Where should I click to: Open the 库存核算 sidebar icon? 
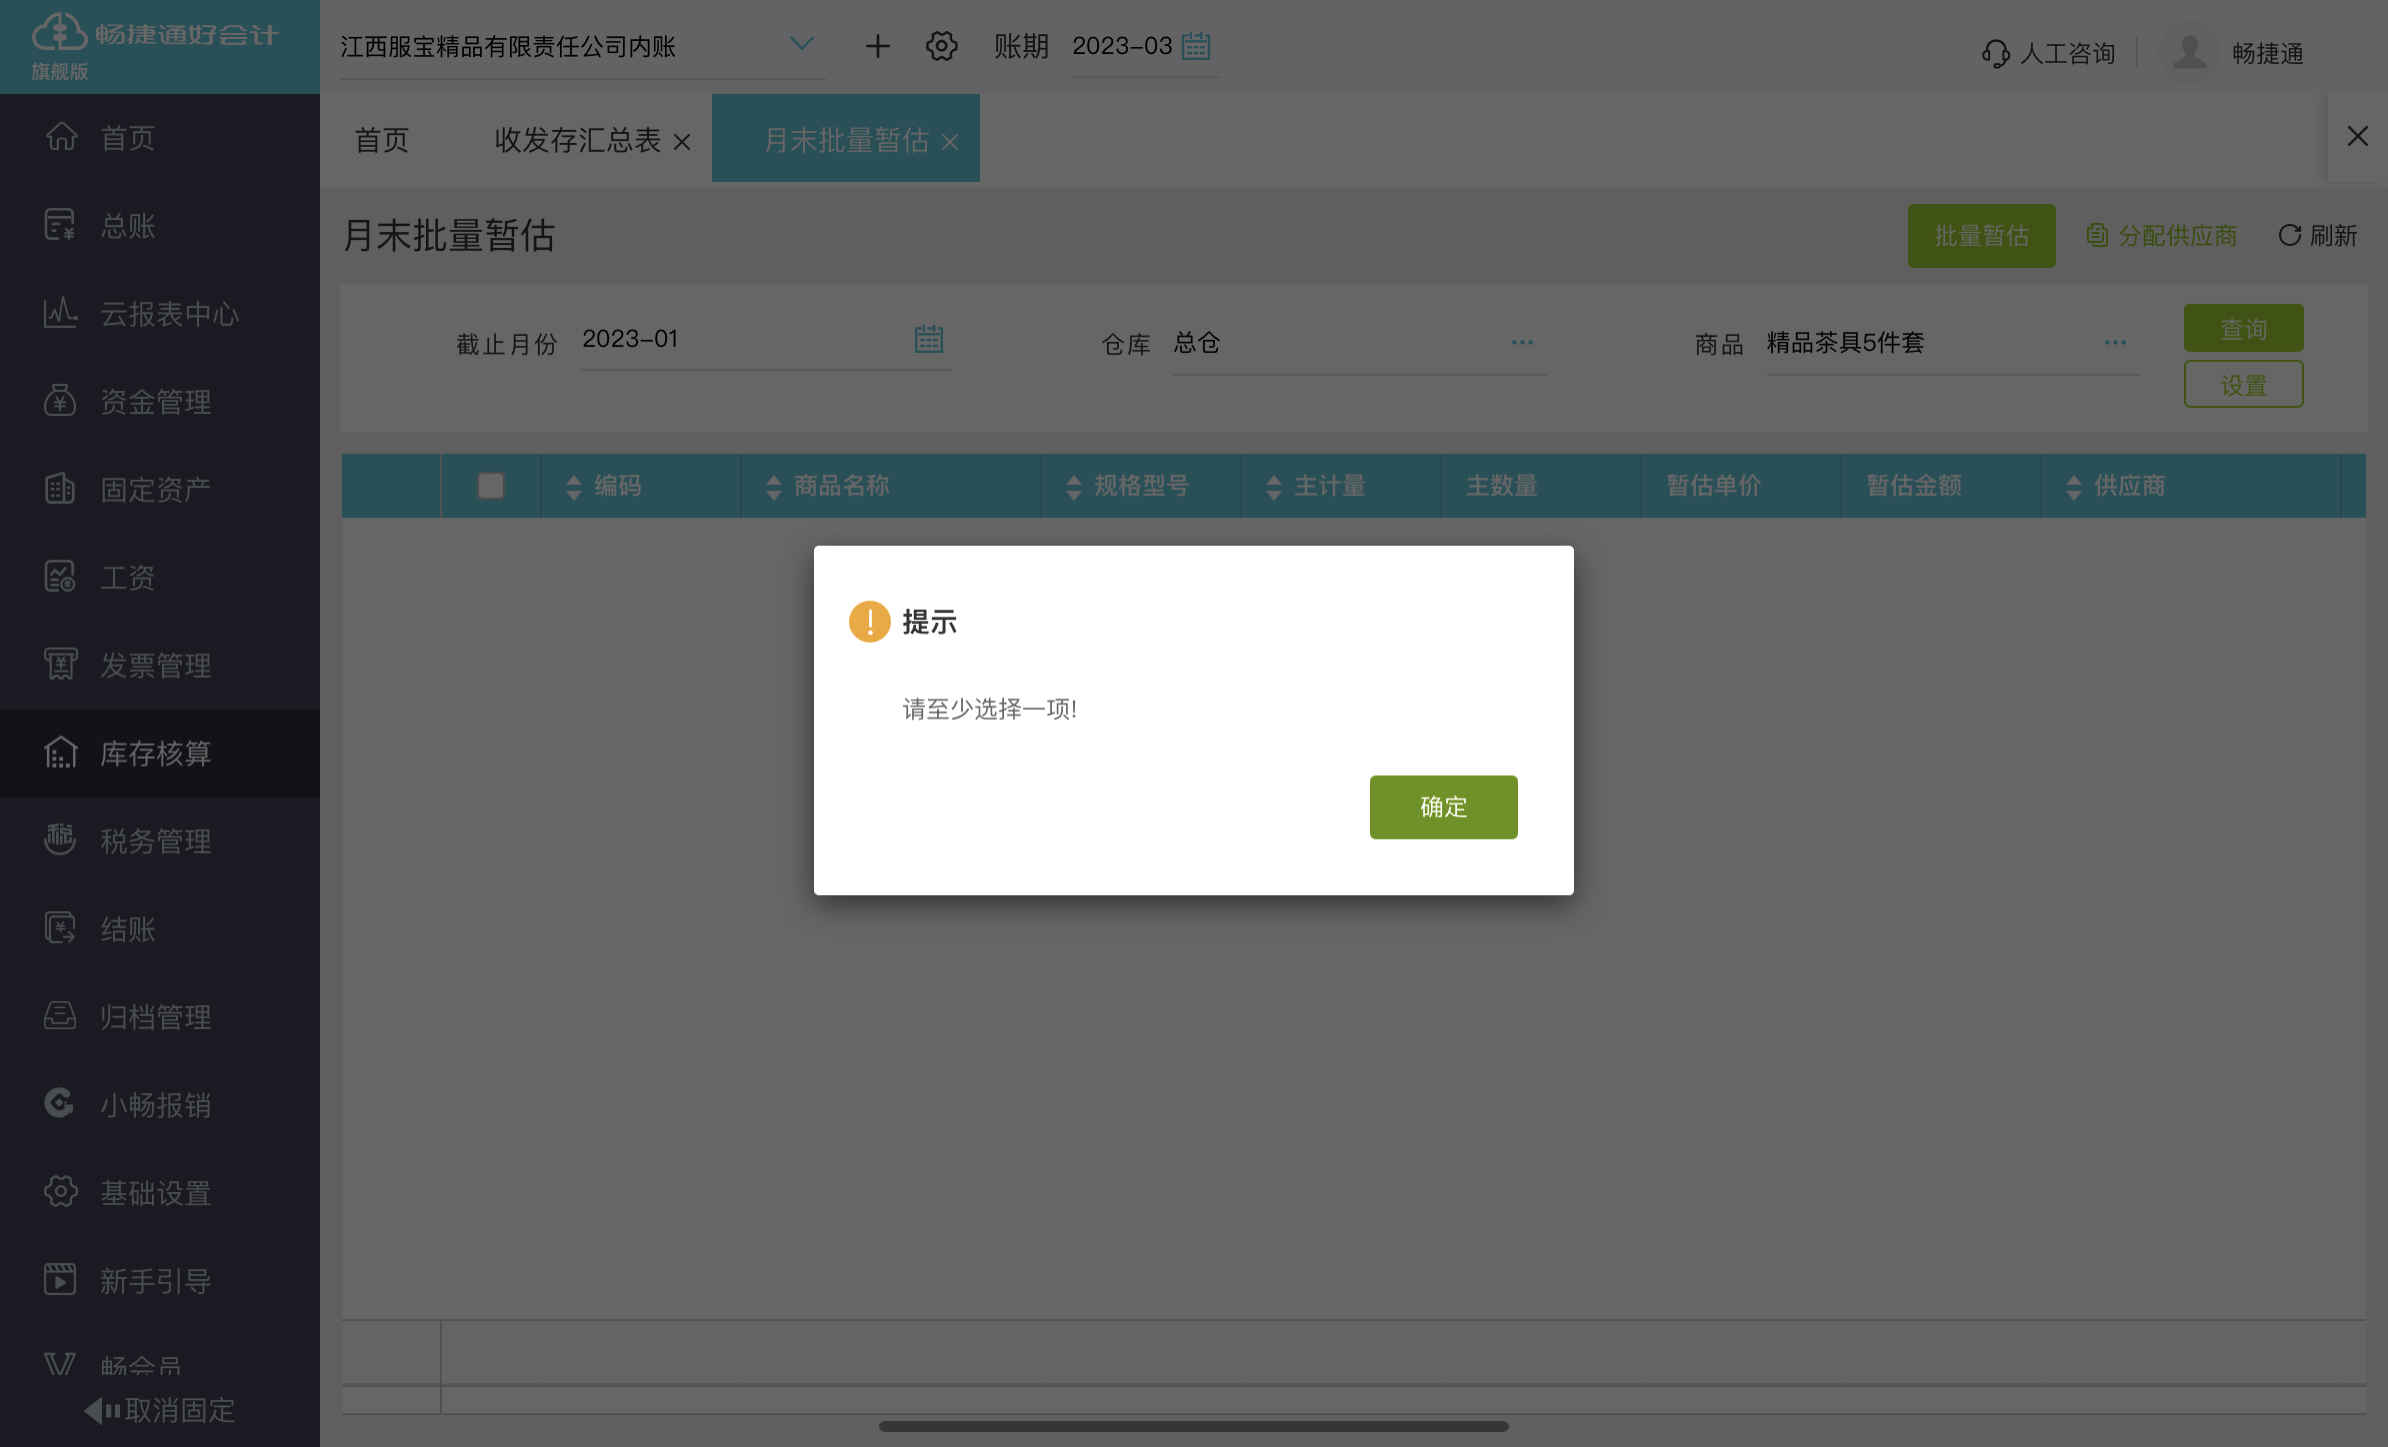(60, 753)
